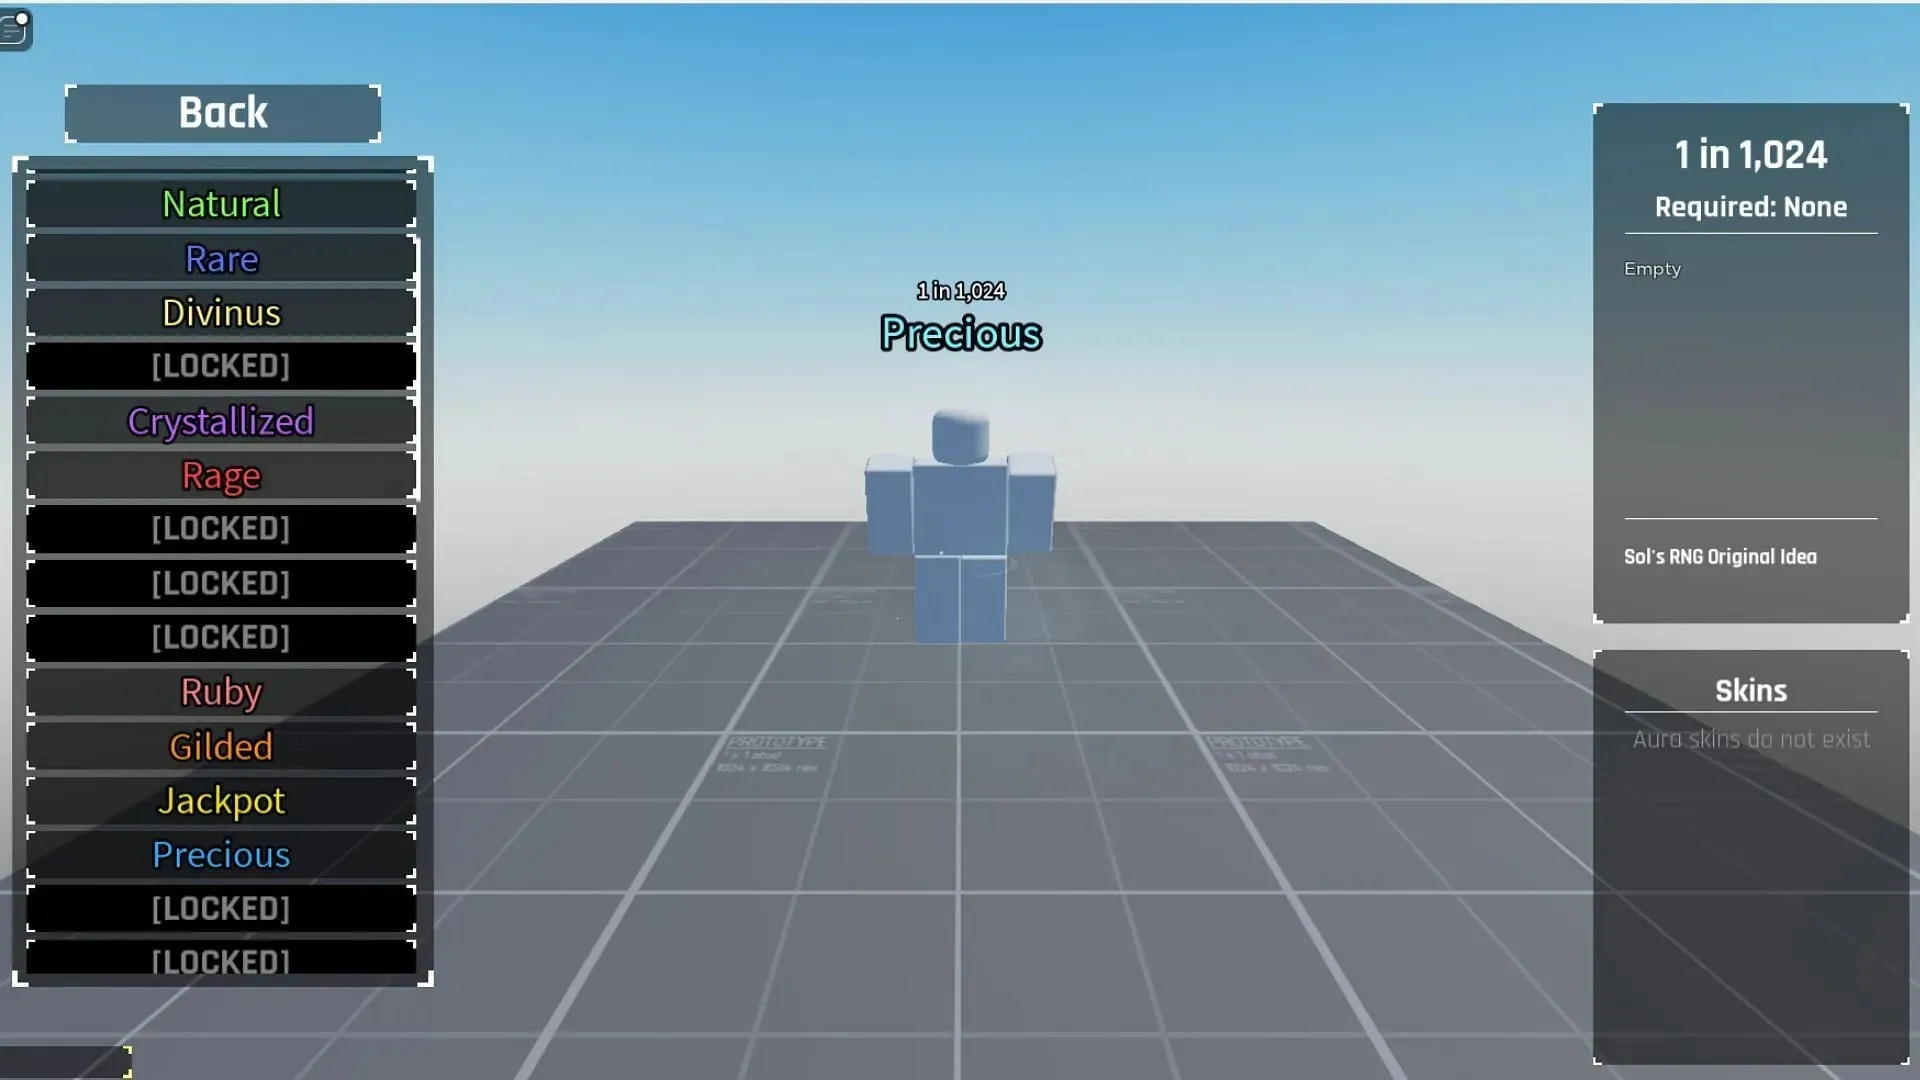Select the Crystallized aura category
1920x1080 pixels.
click(220, 421)
